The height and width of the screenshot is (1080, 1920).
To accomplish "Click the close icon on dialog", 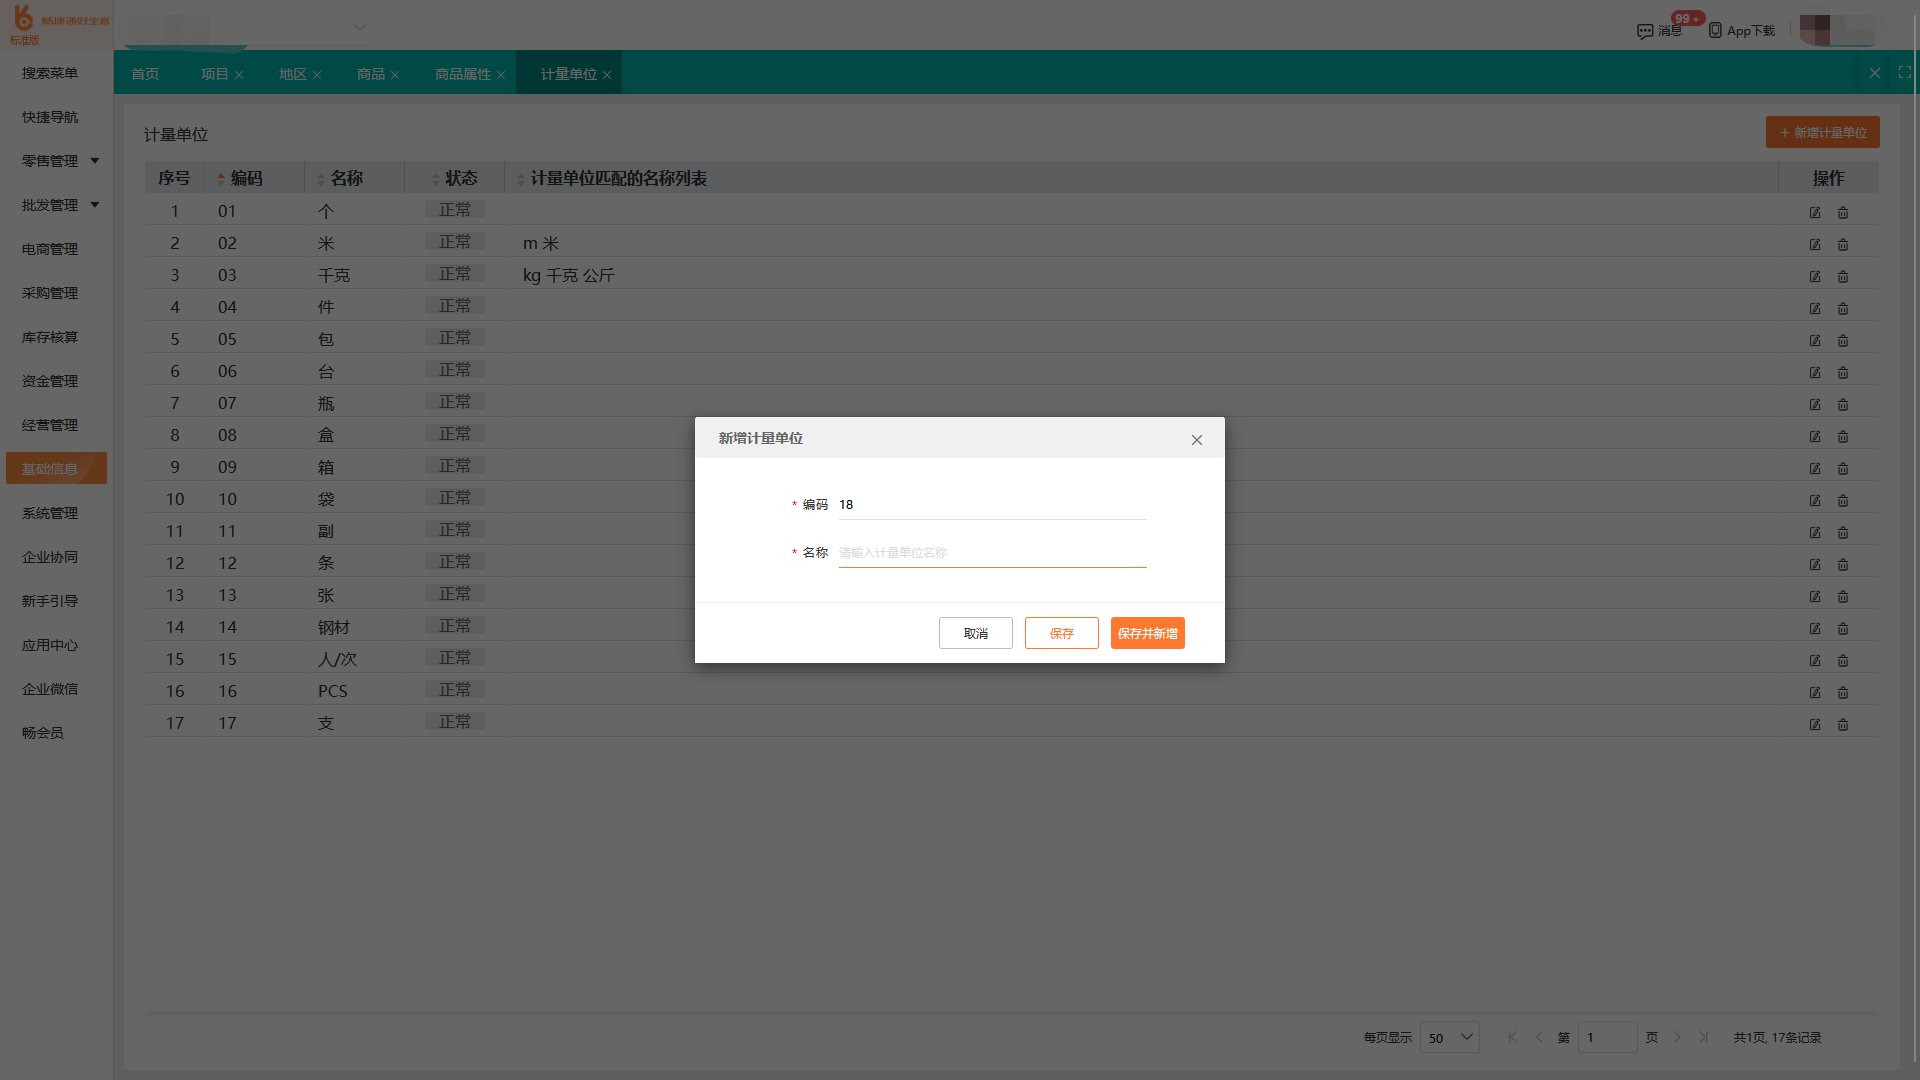I will pyautogui.click(x=1197, y=439).
